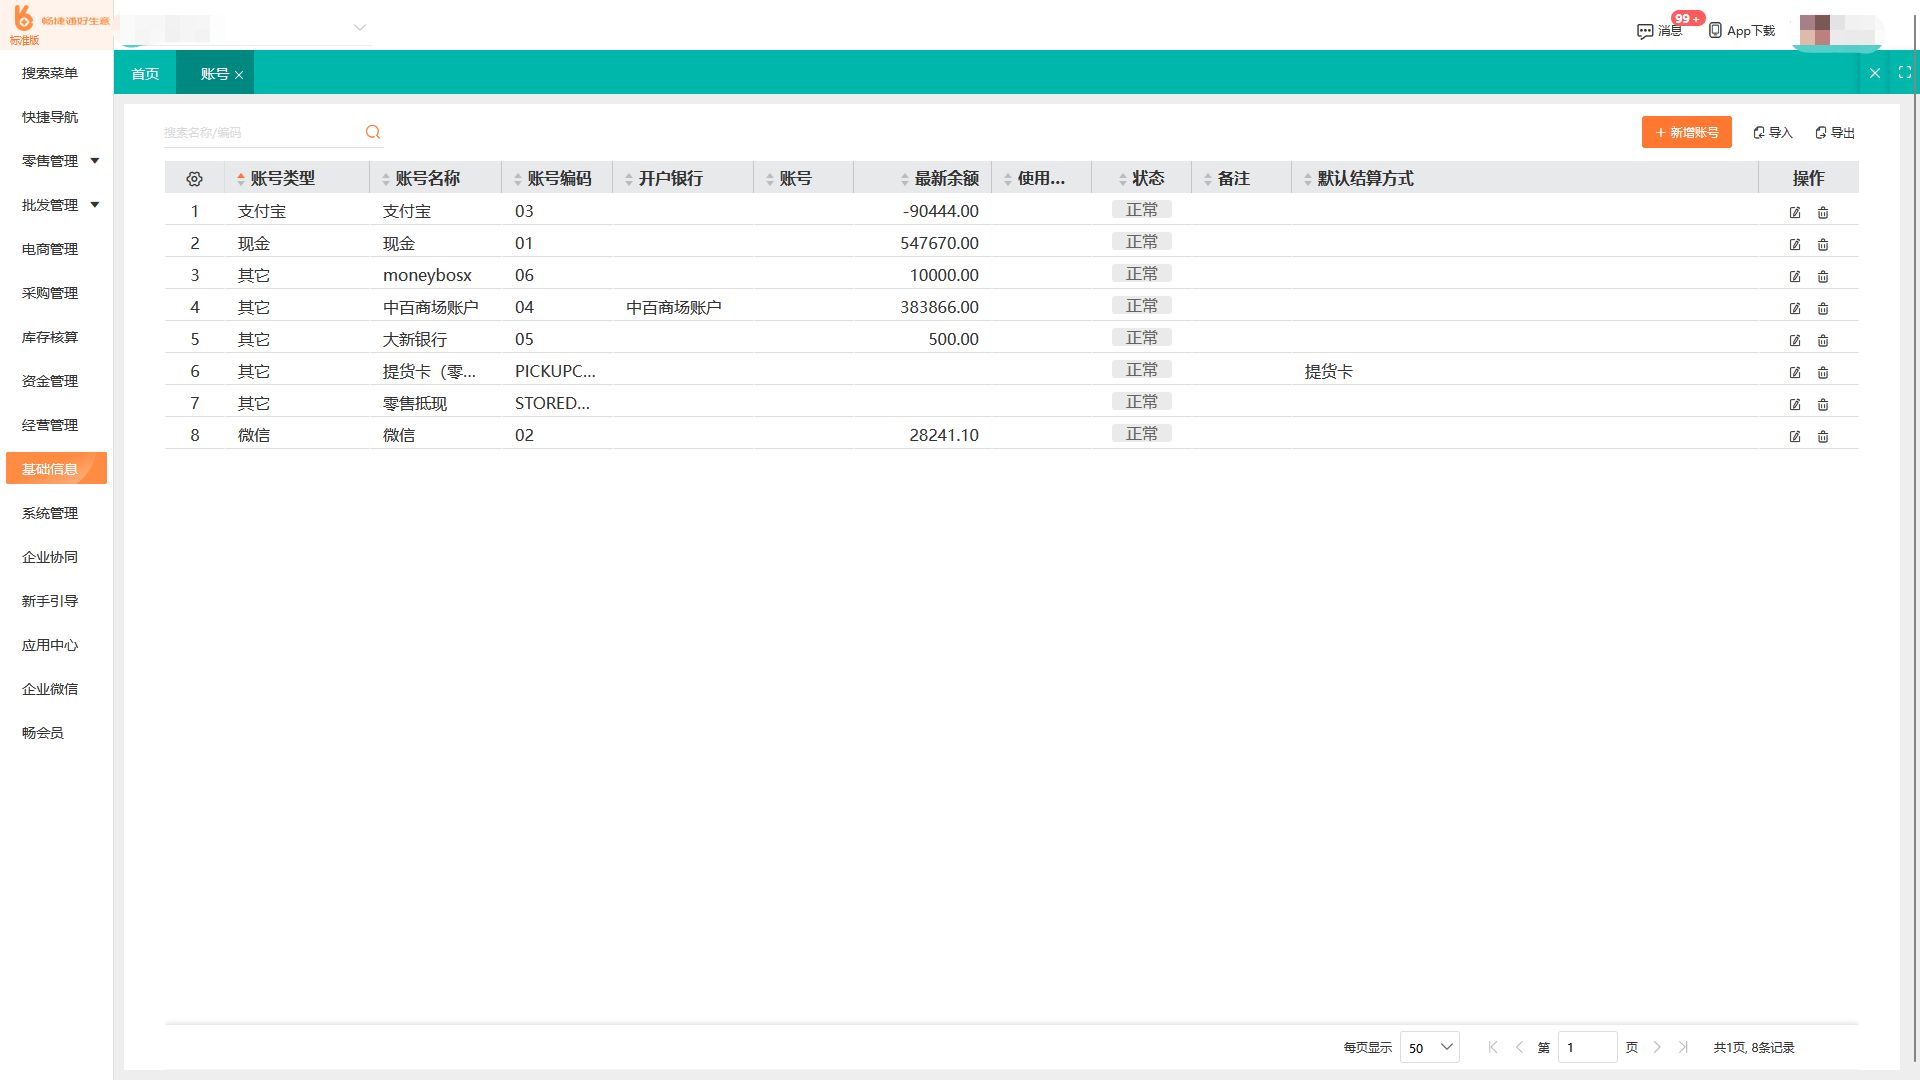
Task: Expand the per-page count dropdown 50
Action: click(x=1428, y=1047)
